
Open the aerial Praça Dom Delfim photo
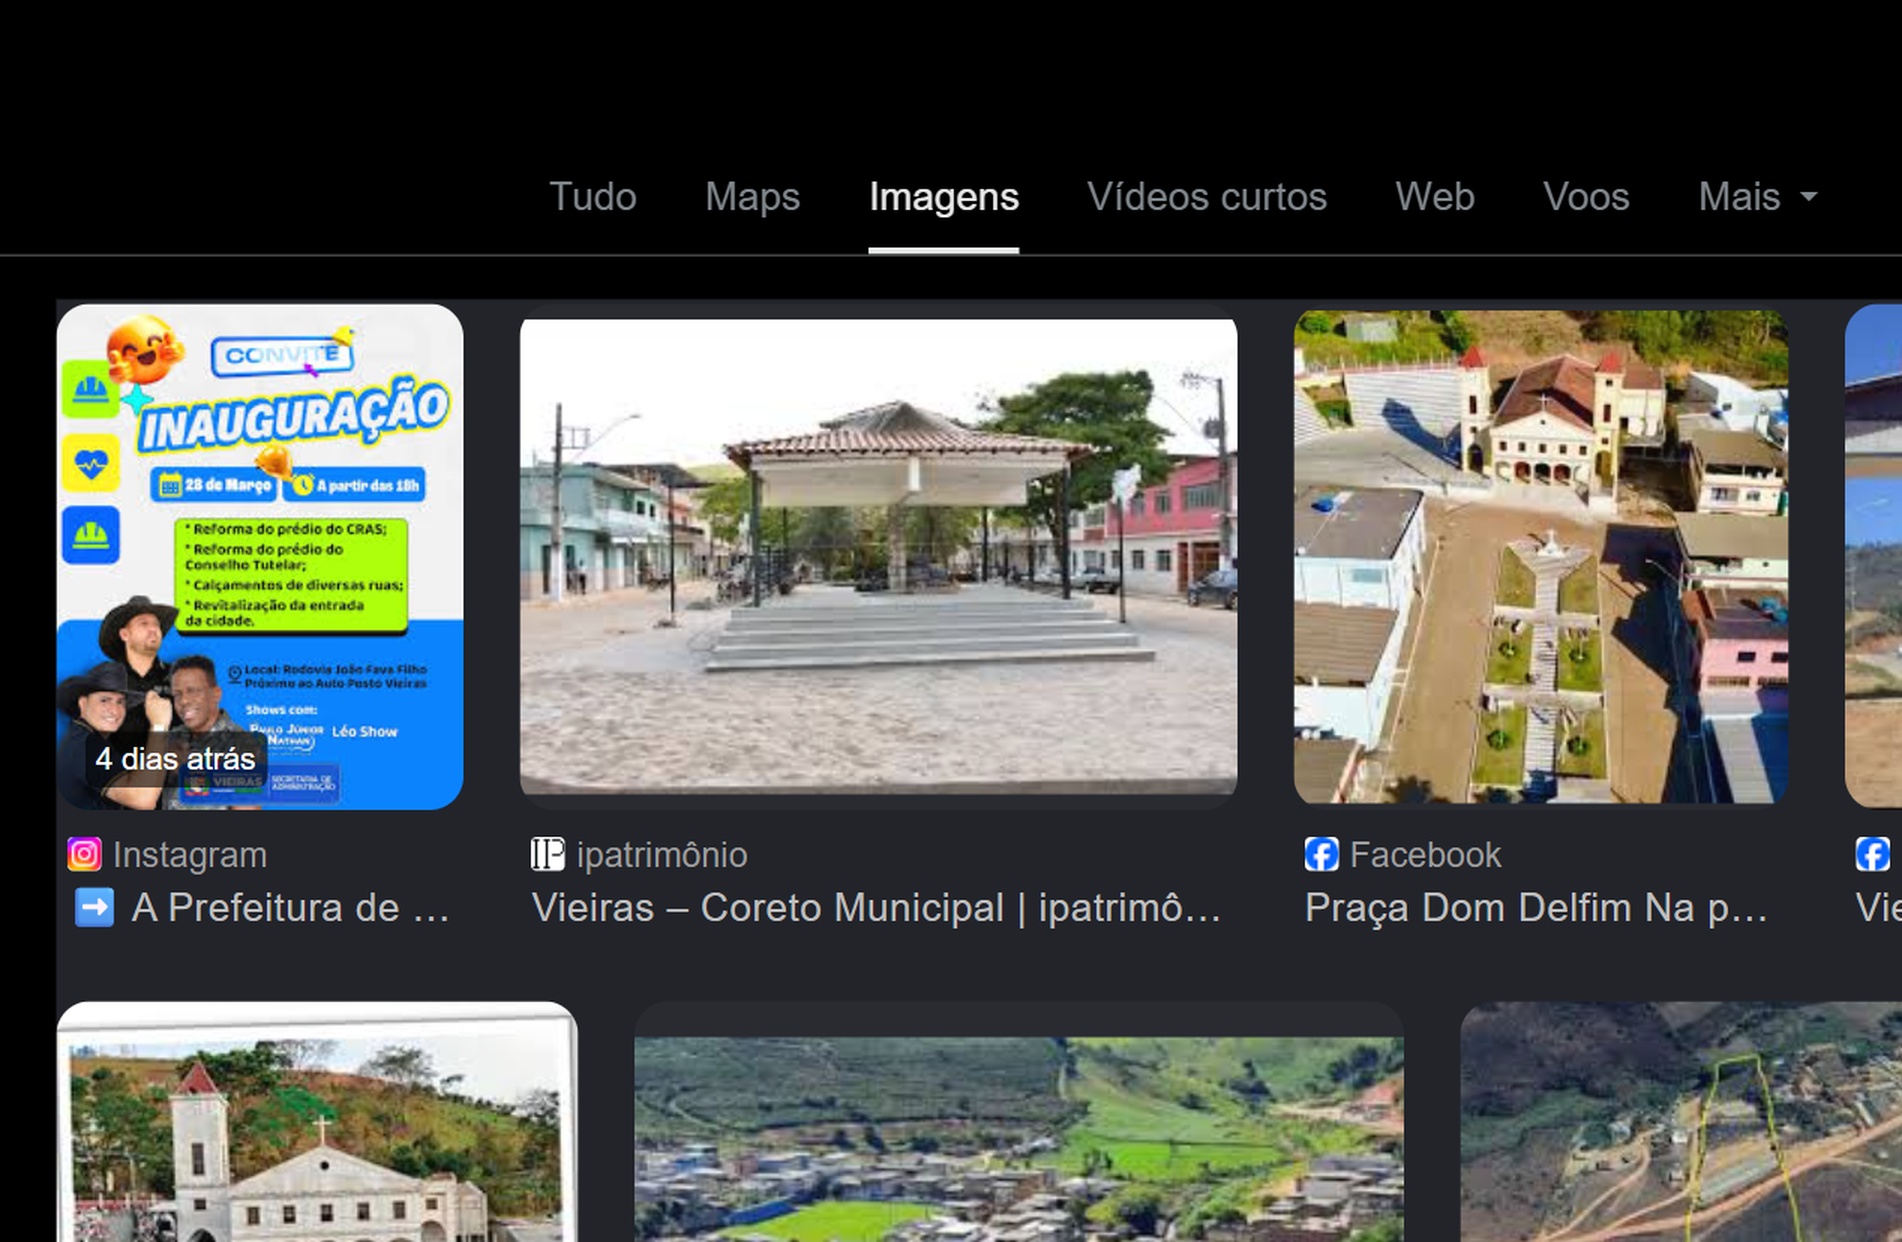click(1540, 556)
